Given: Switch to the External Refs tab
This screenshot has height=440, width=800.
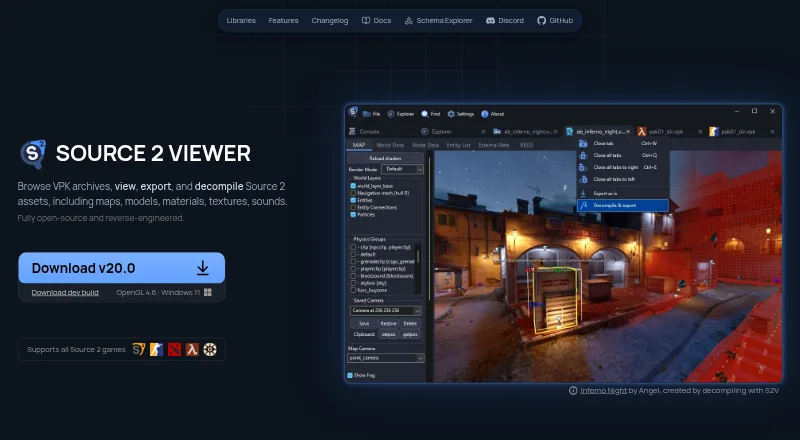Looking at the screenshot, I should 494,145.
